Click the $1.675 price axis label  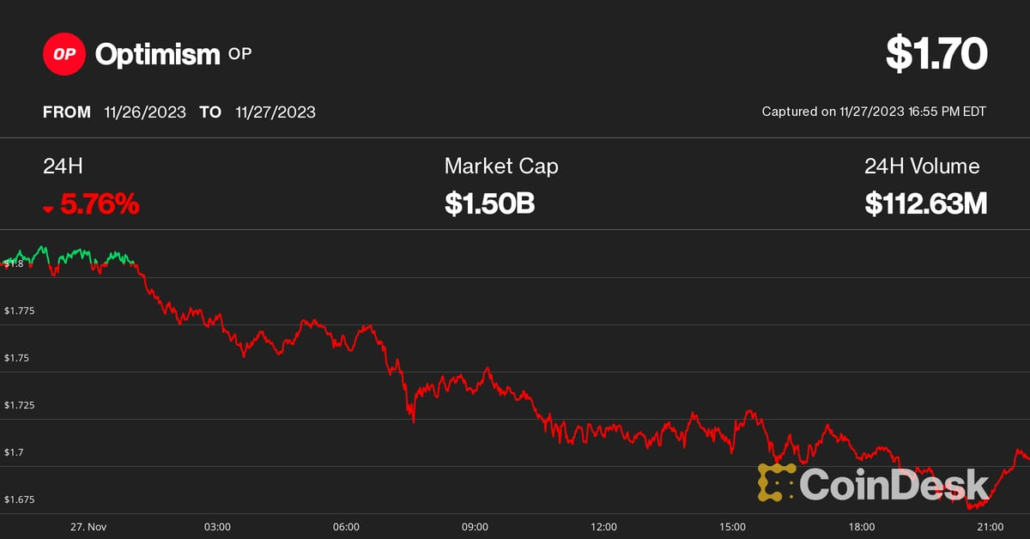(x=20, y=500)
